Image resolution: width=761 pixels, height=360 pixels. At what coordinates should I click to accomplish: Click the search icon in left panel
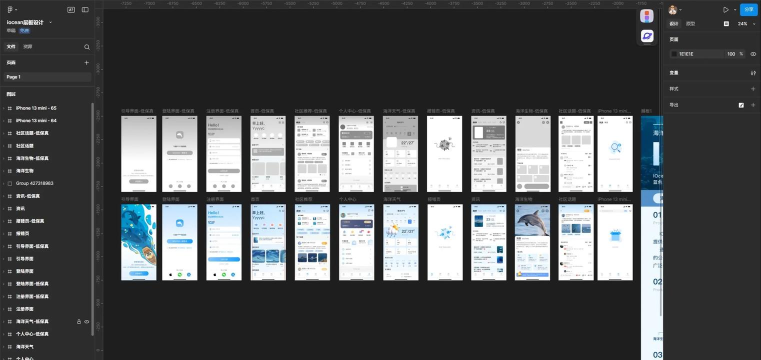(x=87, y=47)
